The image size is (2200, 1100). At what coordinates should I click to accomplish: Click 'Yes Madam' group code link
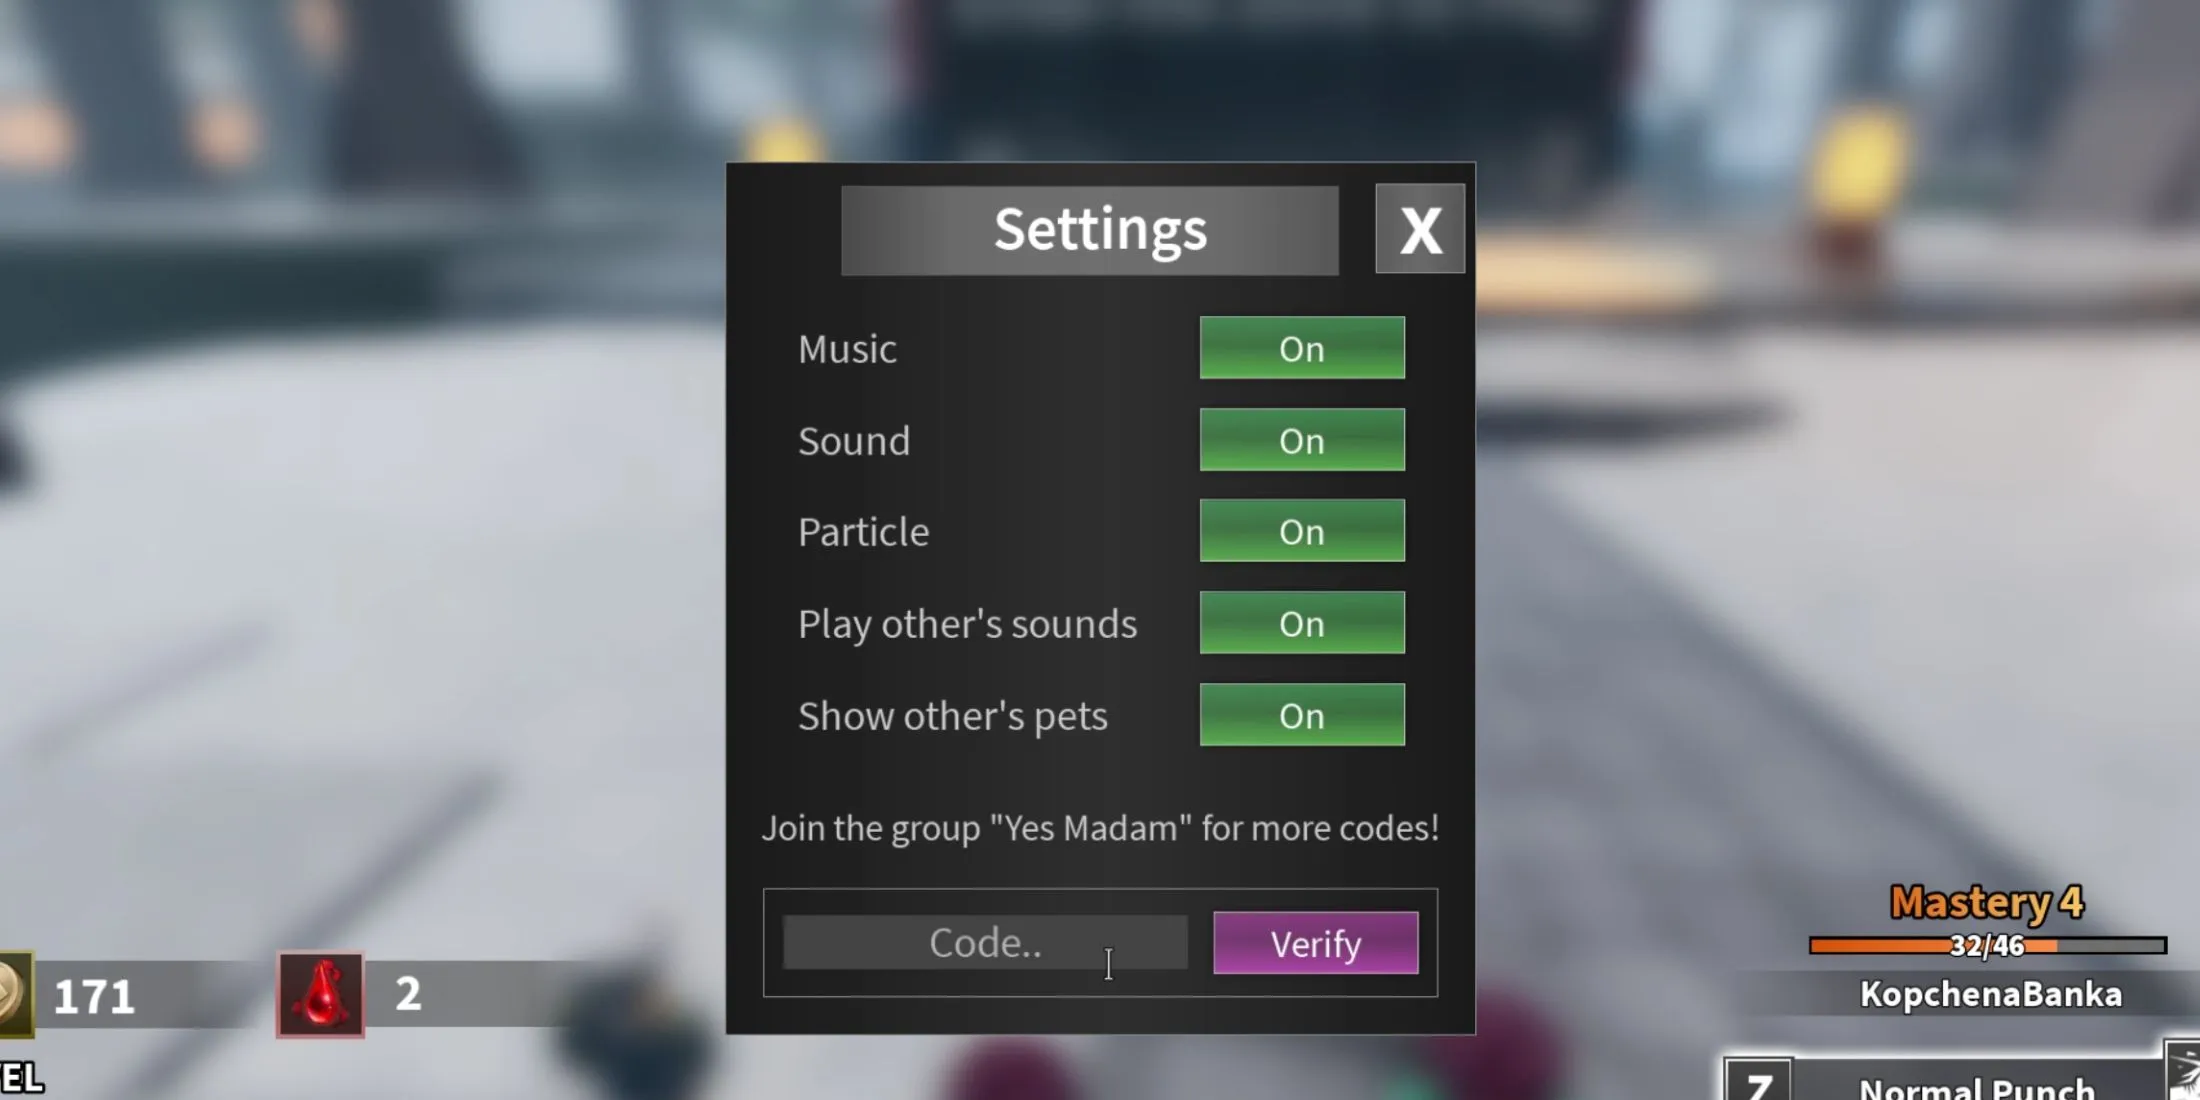tap(1099, 826)
